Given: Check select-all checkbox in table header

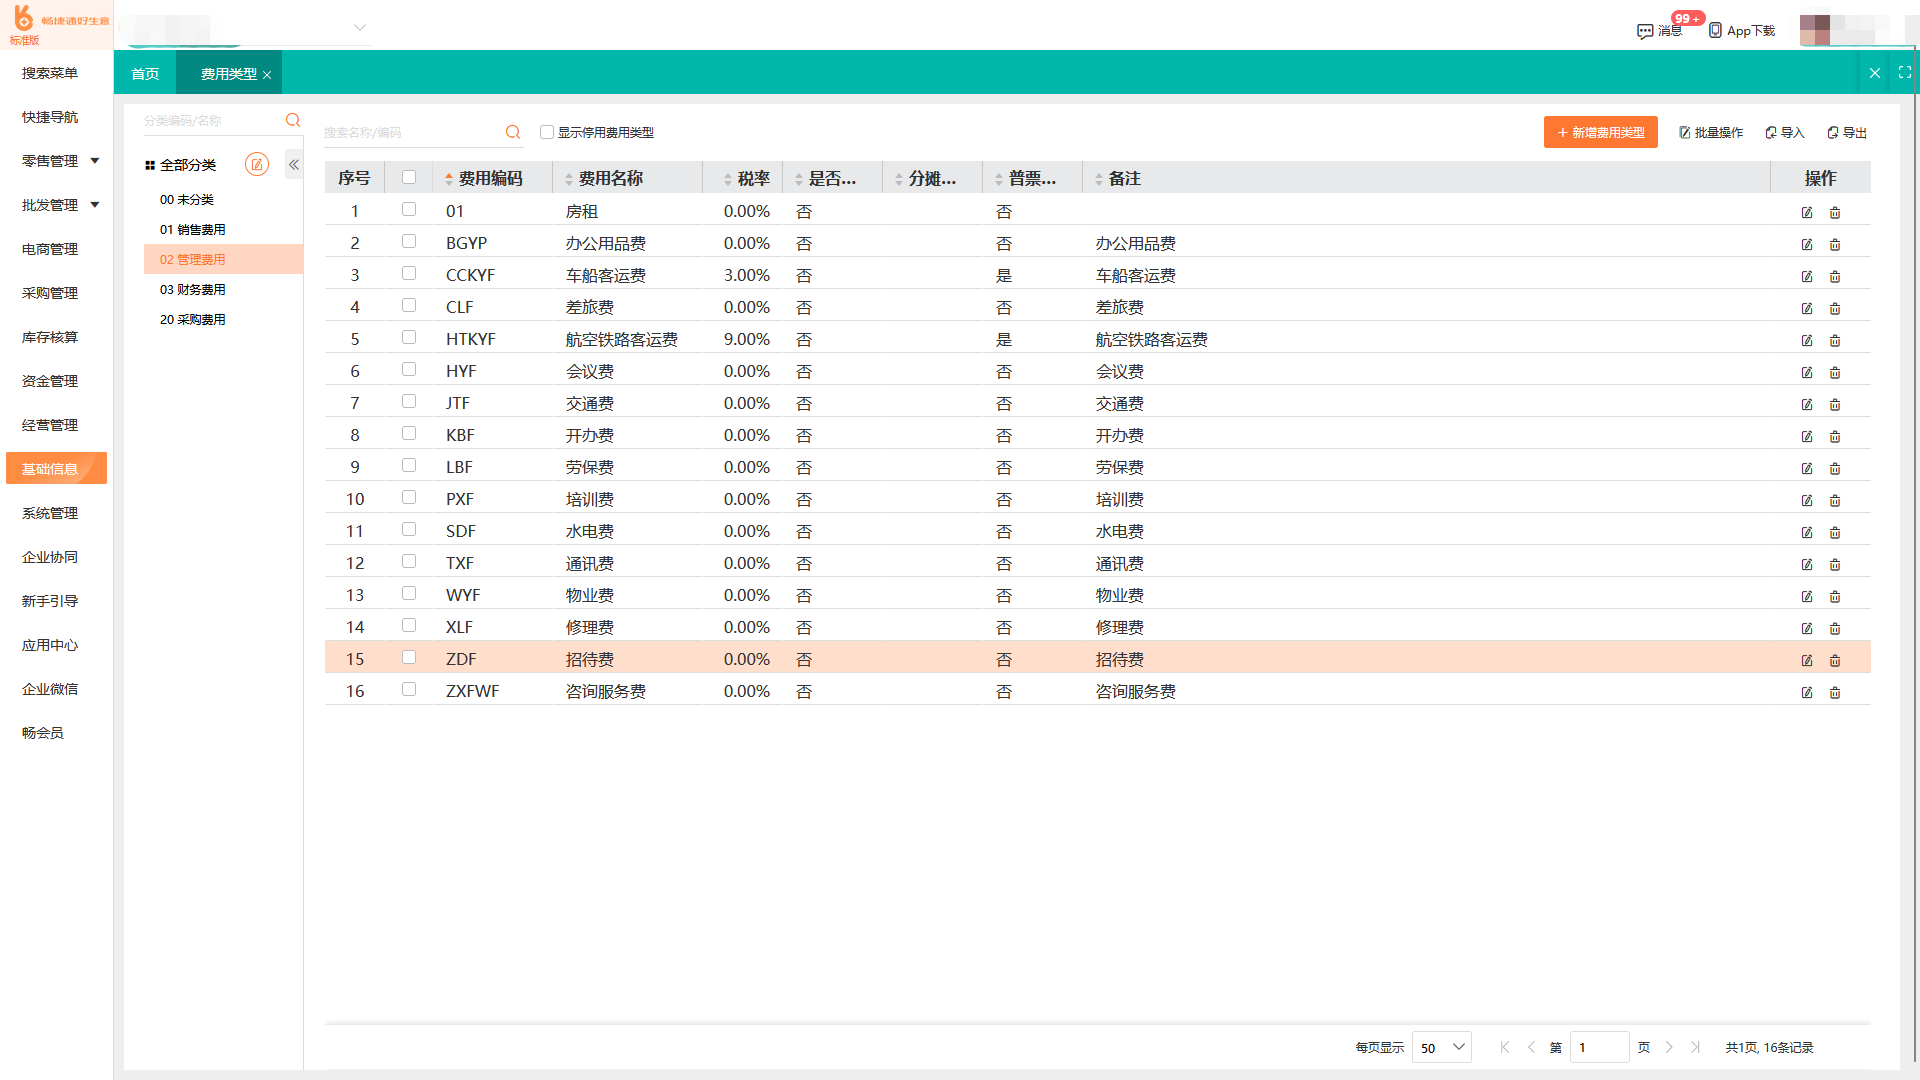Looking at the screenshot, I should 409,178.
